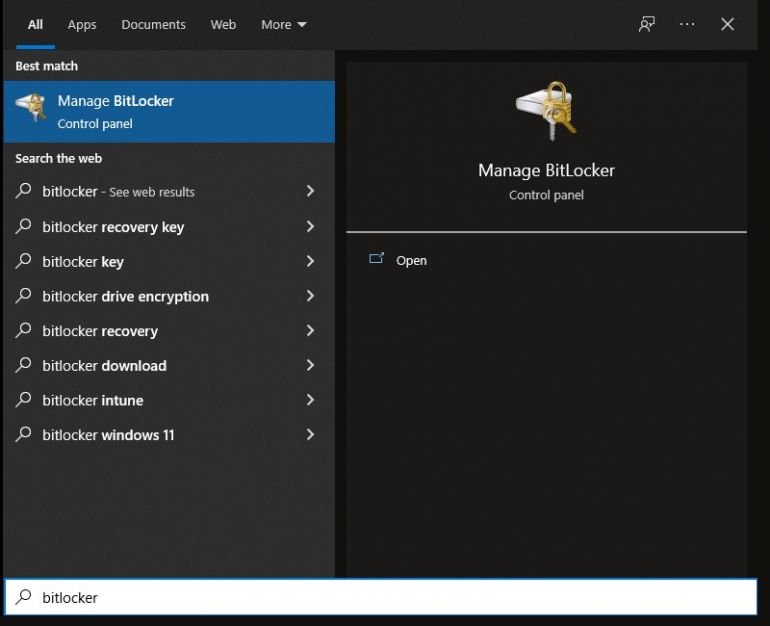Click the Open icon in the preview pane
This screenshot has width=770, height=626.
tap(377, 259)
